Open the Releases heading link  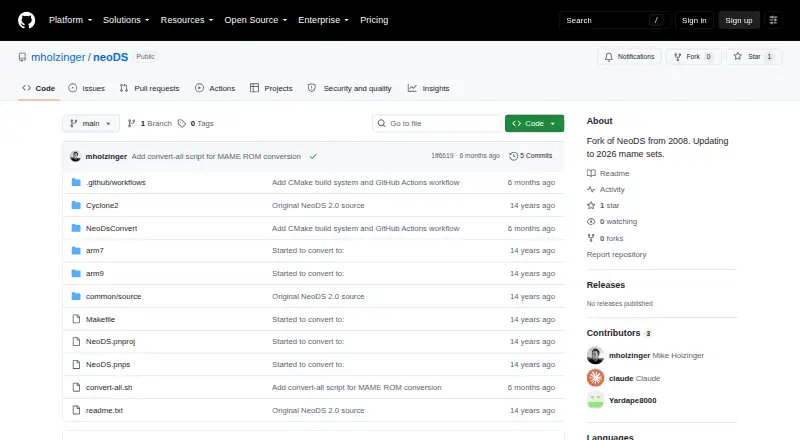tap(606, 285)
